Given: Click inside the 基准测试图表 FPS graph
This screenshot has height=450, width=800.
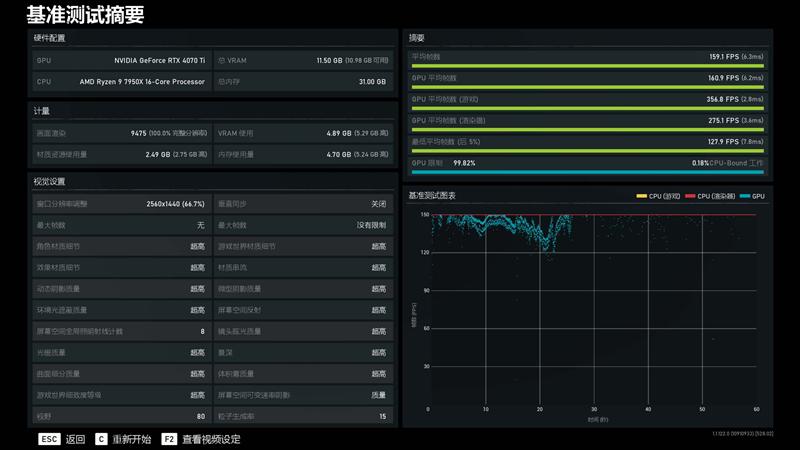Looking at the screenshot, I should (x=590, y=310).
